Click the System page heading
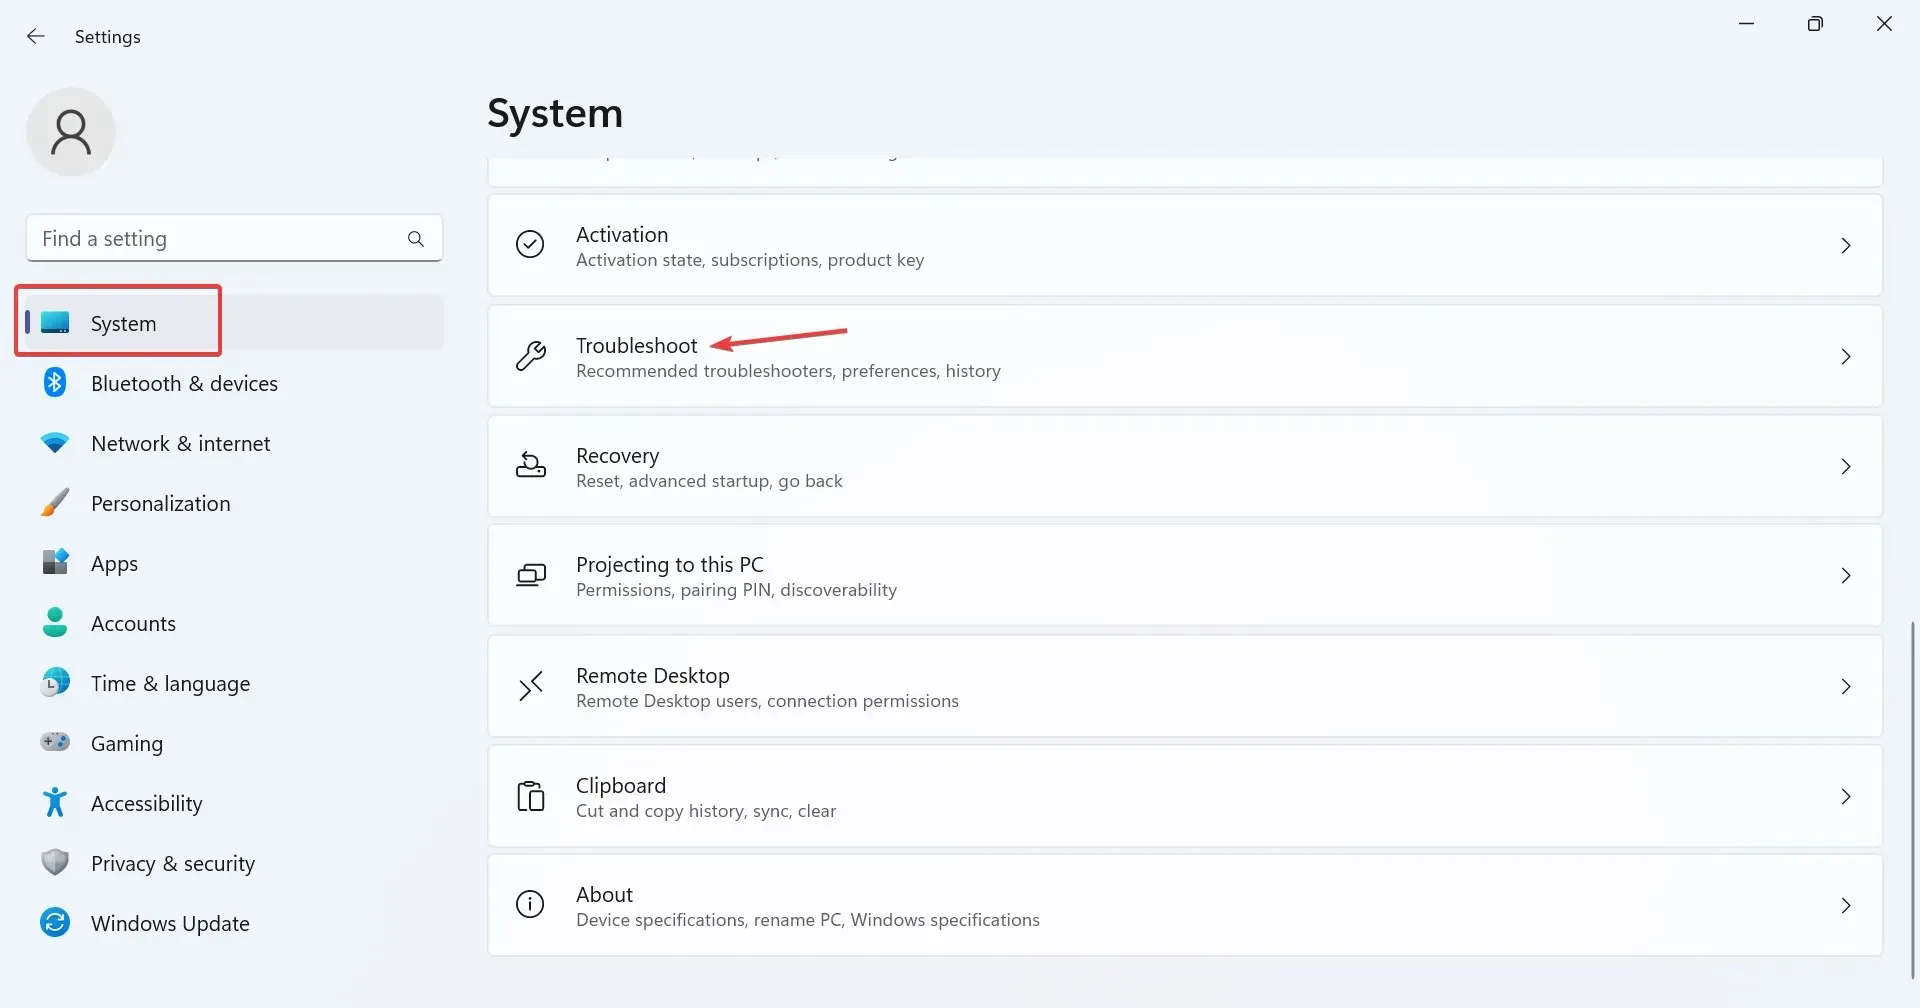 555,113
